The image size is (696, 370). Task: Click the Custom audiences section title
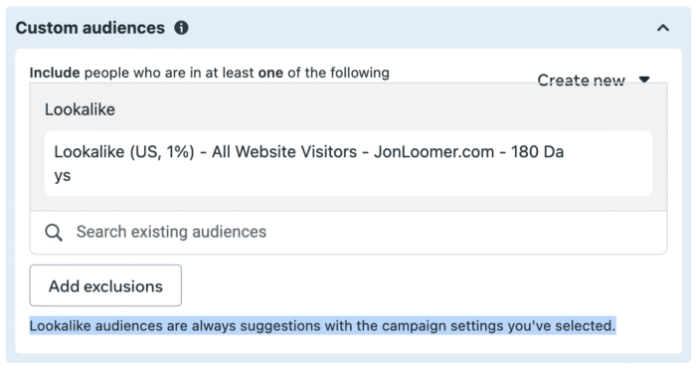(90, 28)
